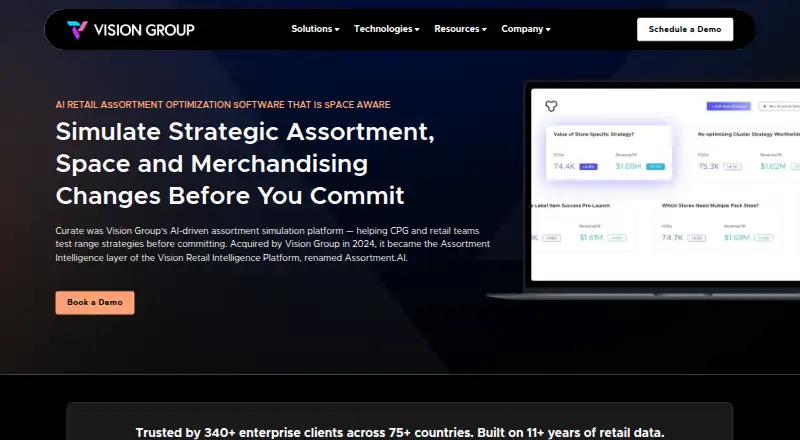
Task: Click the $1.68M revenue value
Action: (628, 166)
